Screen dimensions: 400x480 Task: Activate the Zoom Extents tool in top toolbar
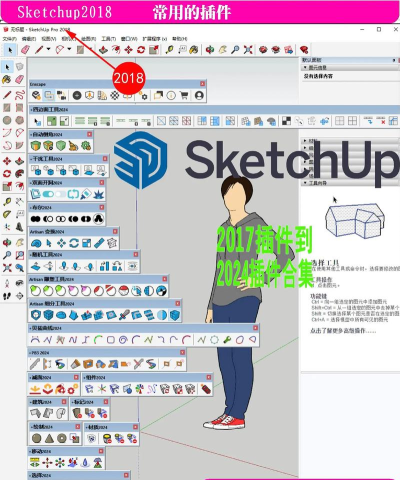pyautogui.click(x=248, y=50)
